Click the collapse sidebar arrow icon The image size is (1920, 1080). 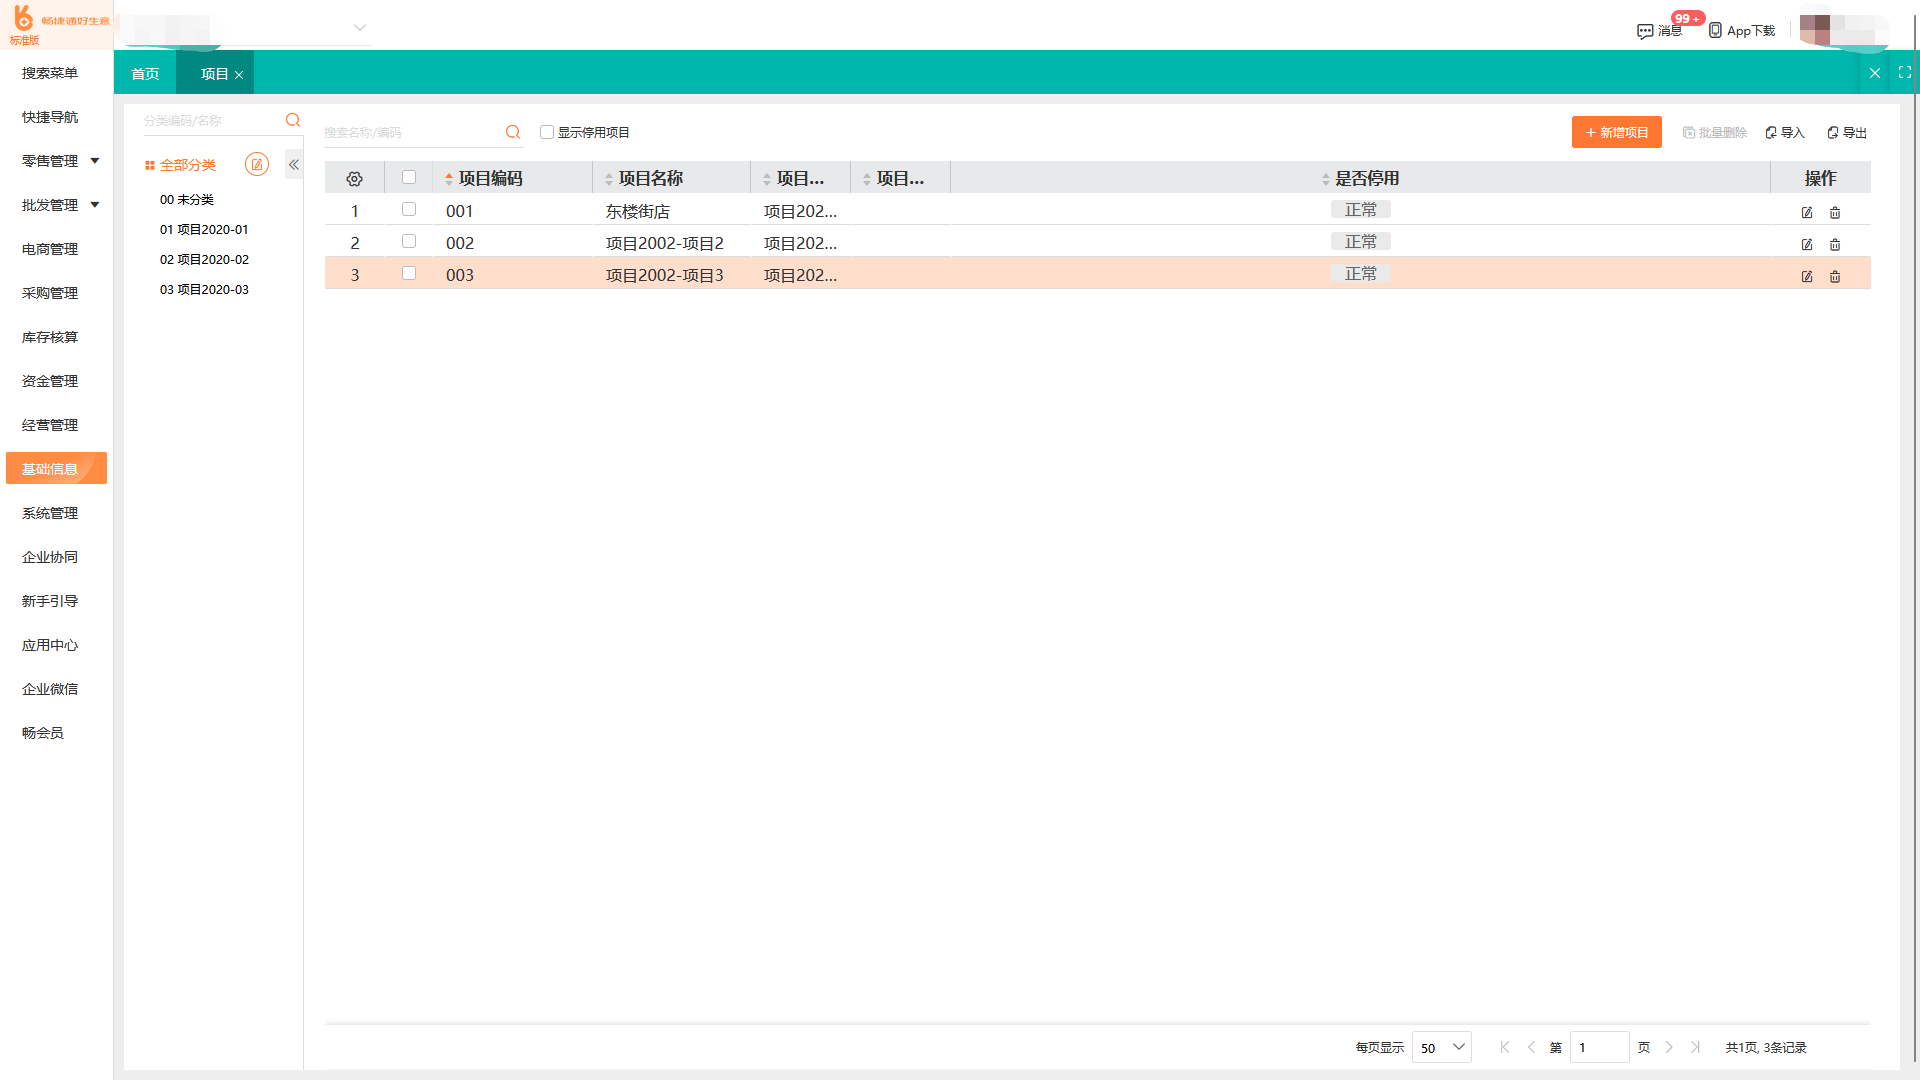(294, 165)
